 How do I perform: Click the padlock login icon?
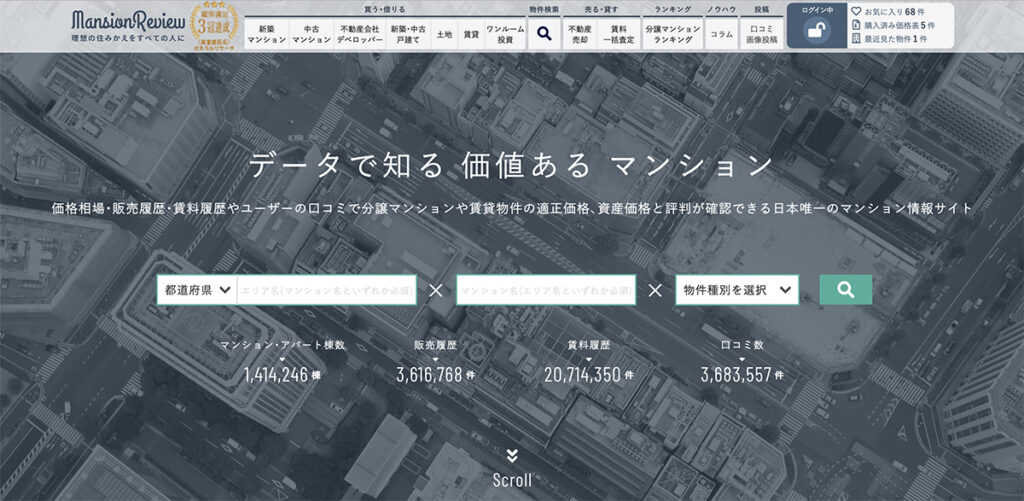(x=815, y=32)
